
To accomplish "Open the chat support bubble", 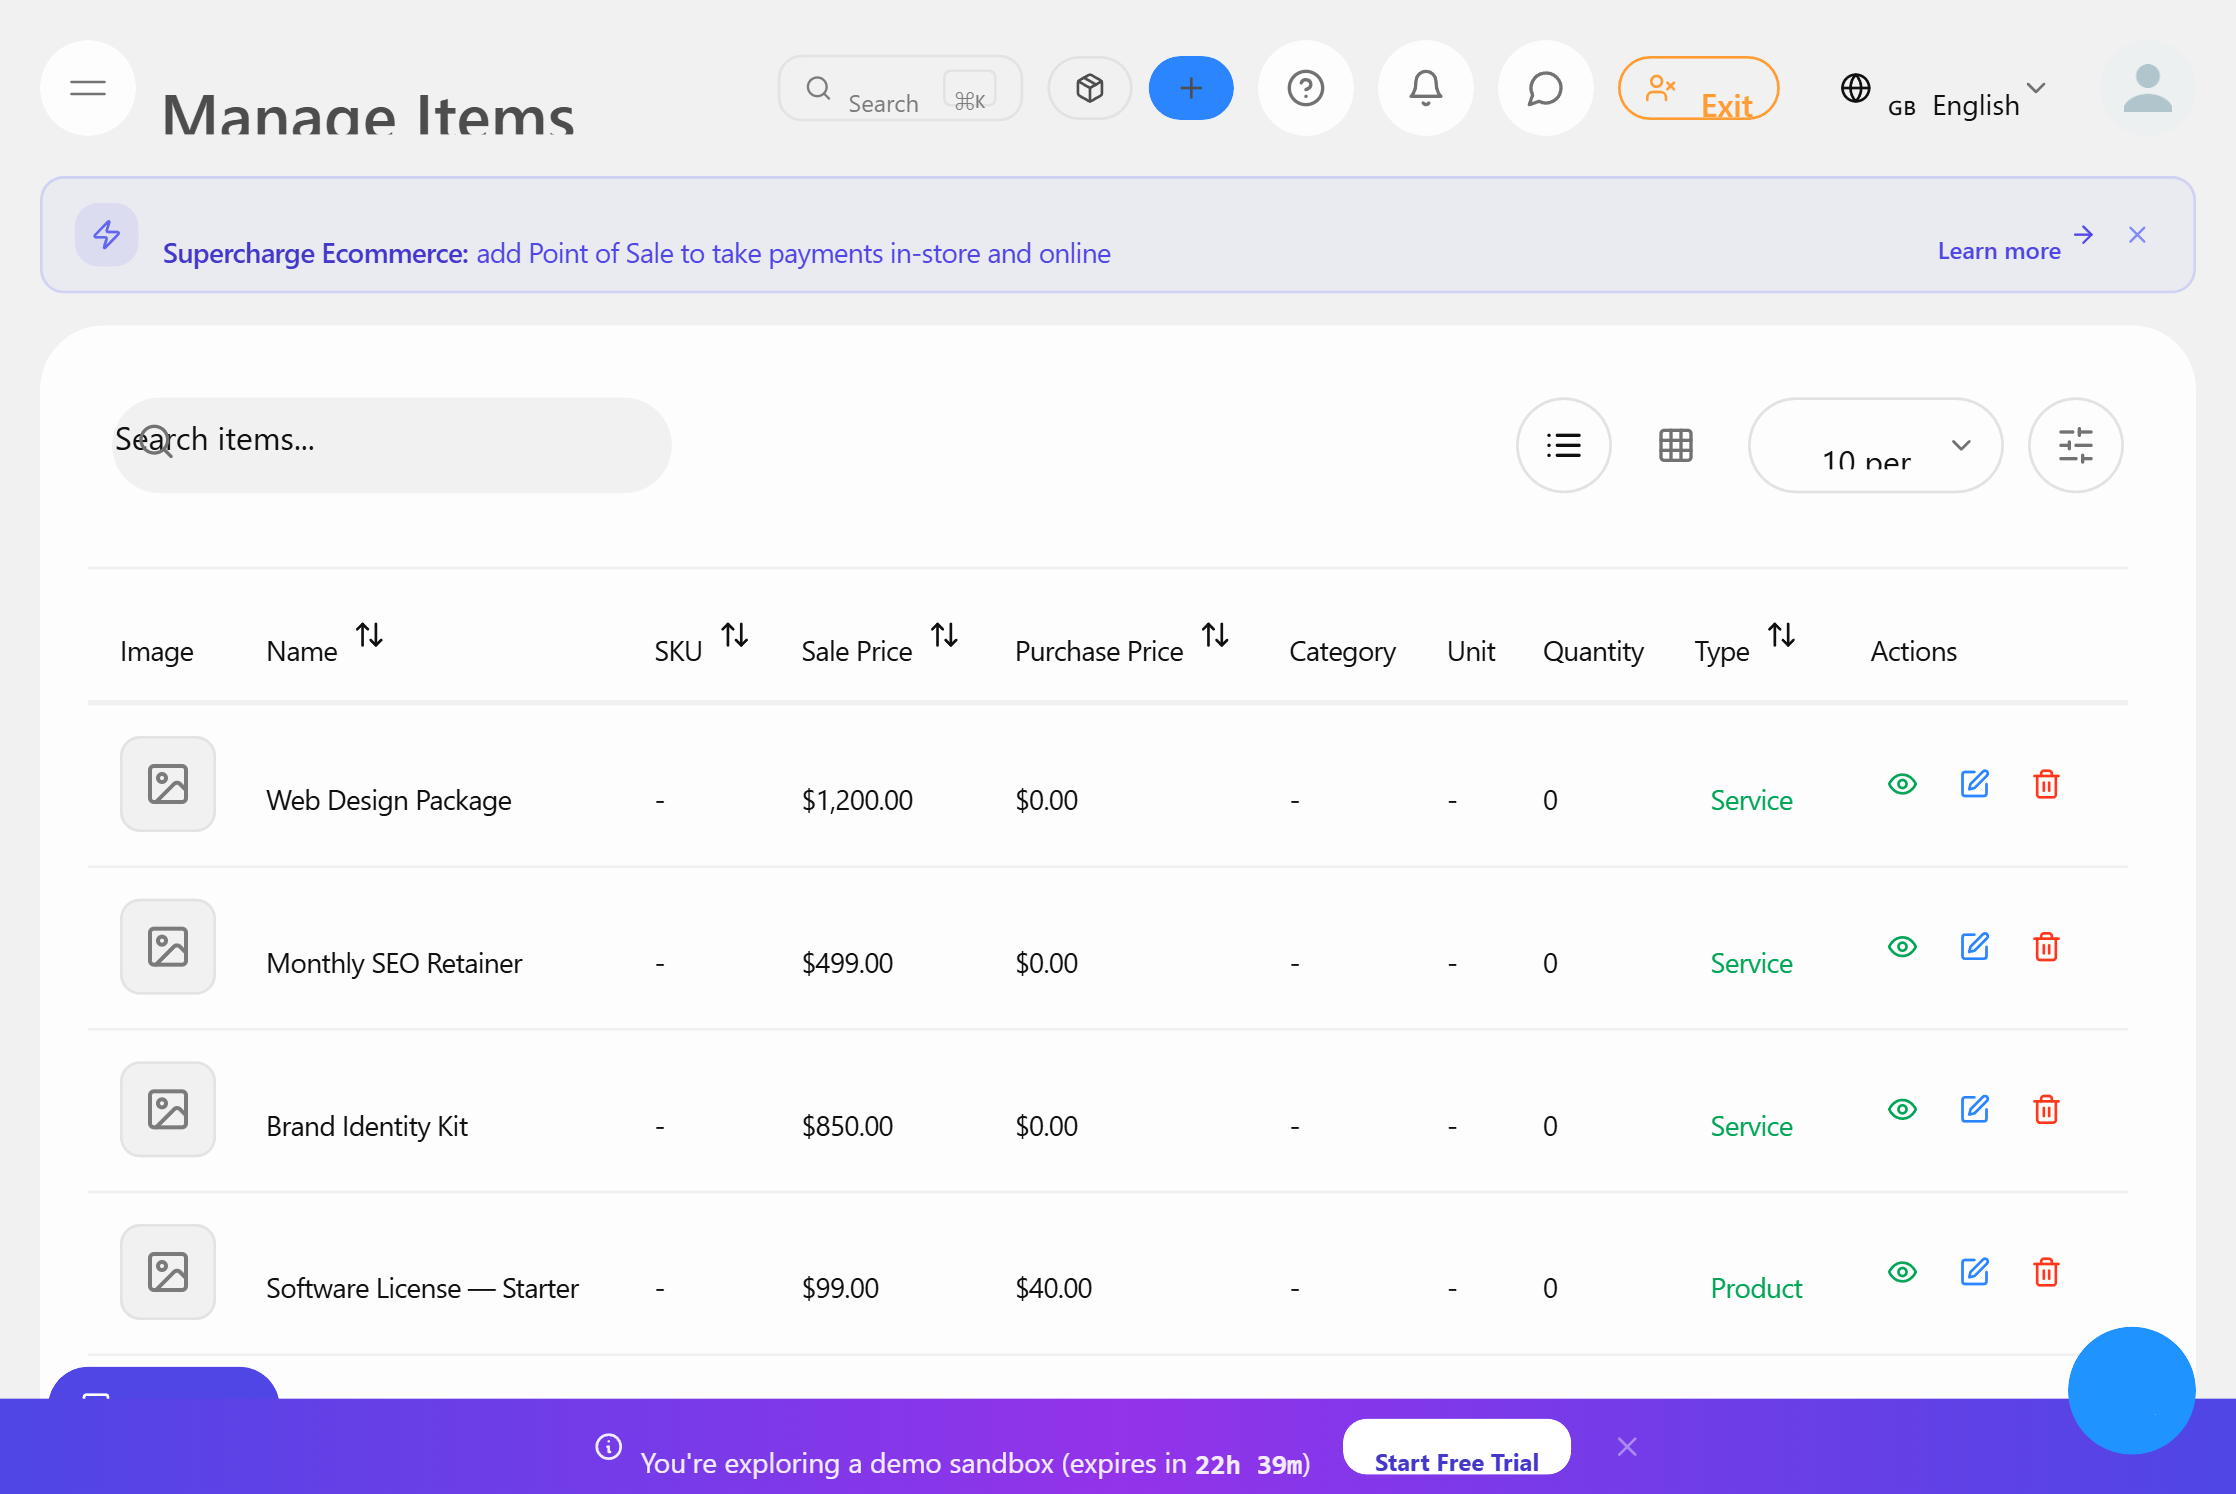I will tap(1544, 88).
